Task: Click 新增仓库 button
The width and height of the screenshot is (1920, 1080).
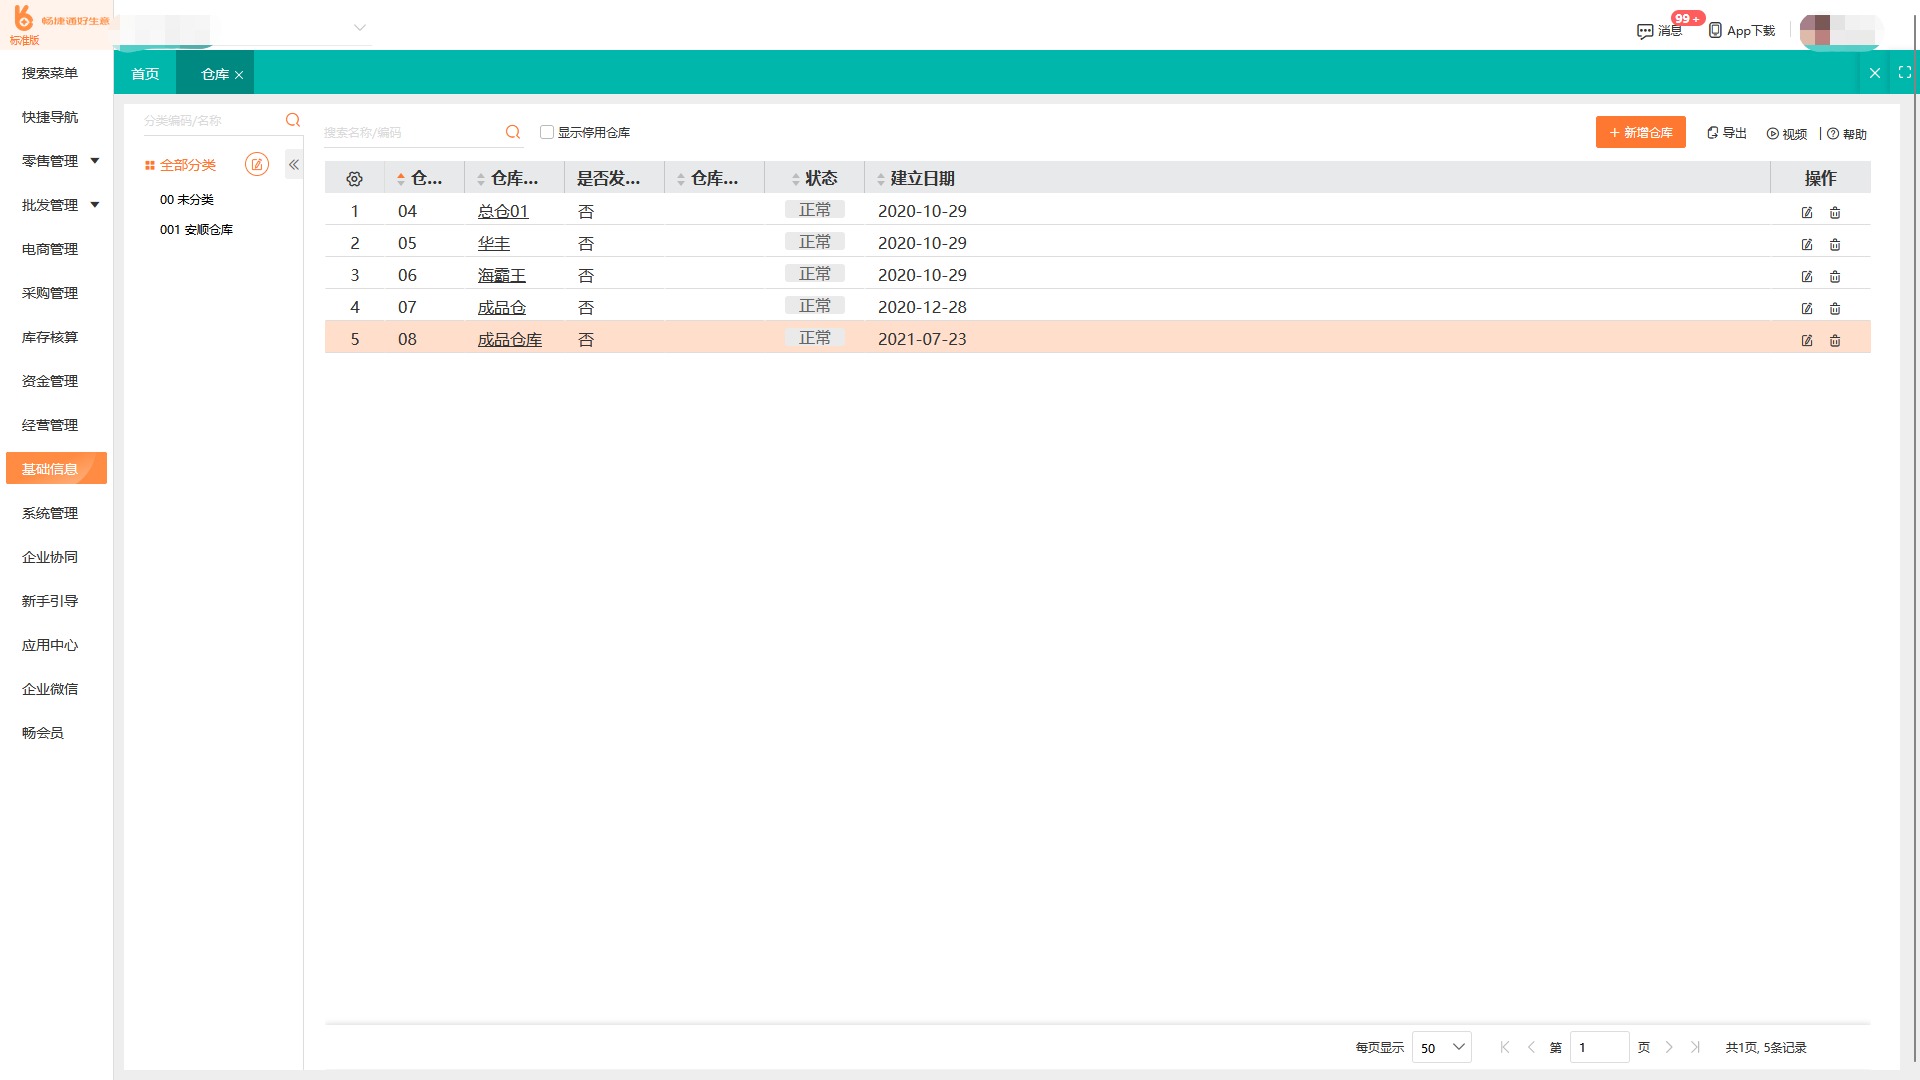Action: (x=1639, y=131)
